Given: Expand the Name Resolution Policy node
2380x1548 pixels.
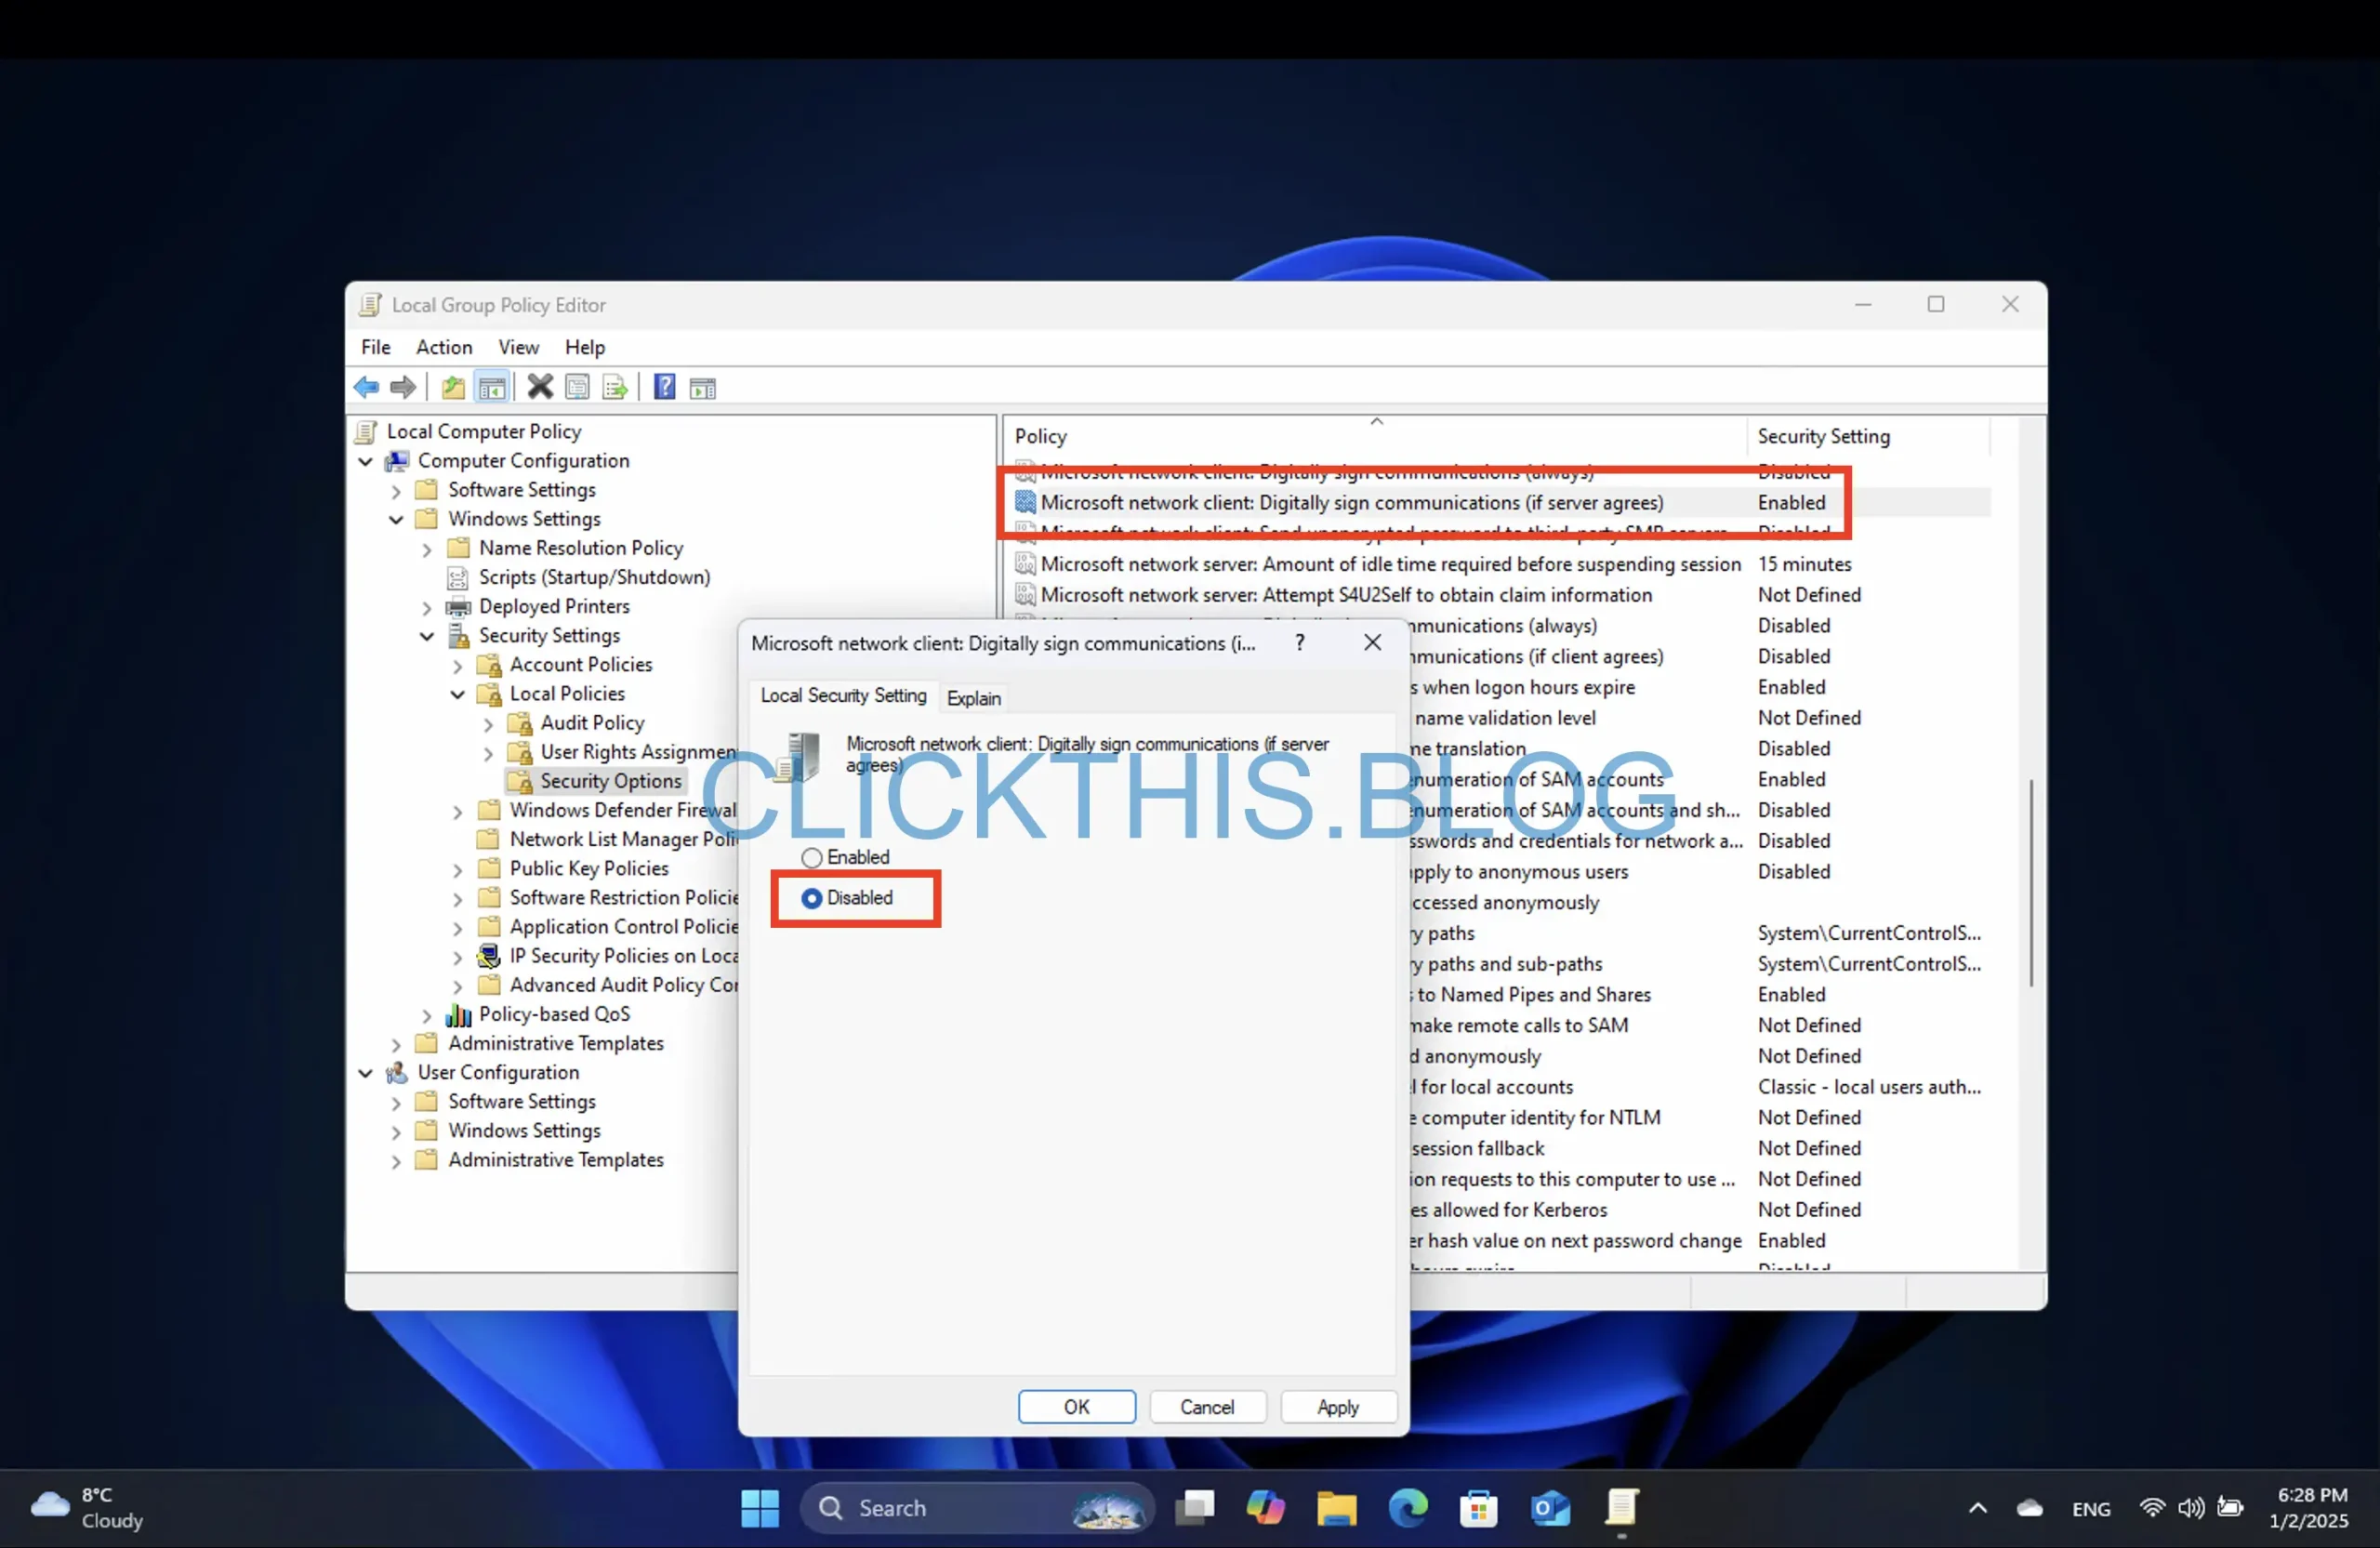Looking at the screenshot, I should click(427, 549).
